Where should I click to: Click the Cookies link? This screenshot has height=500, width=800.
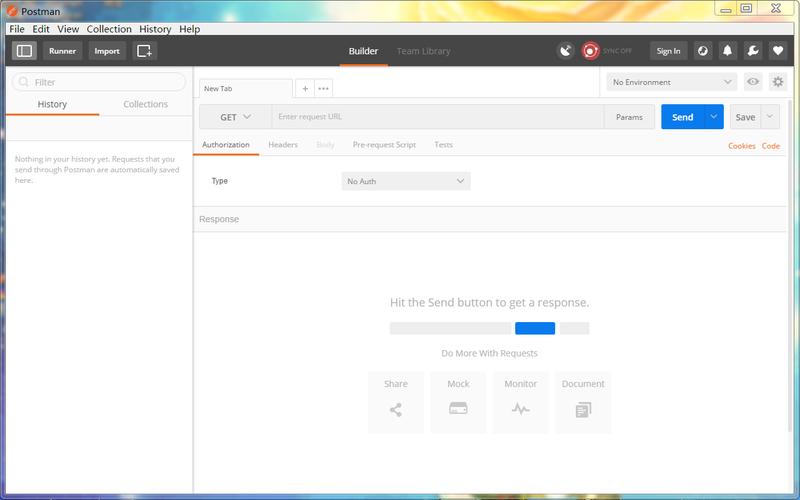(741, 146)
